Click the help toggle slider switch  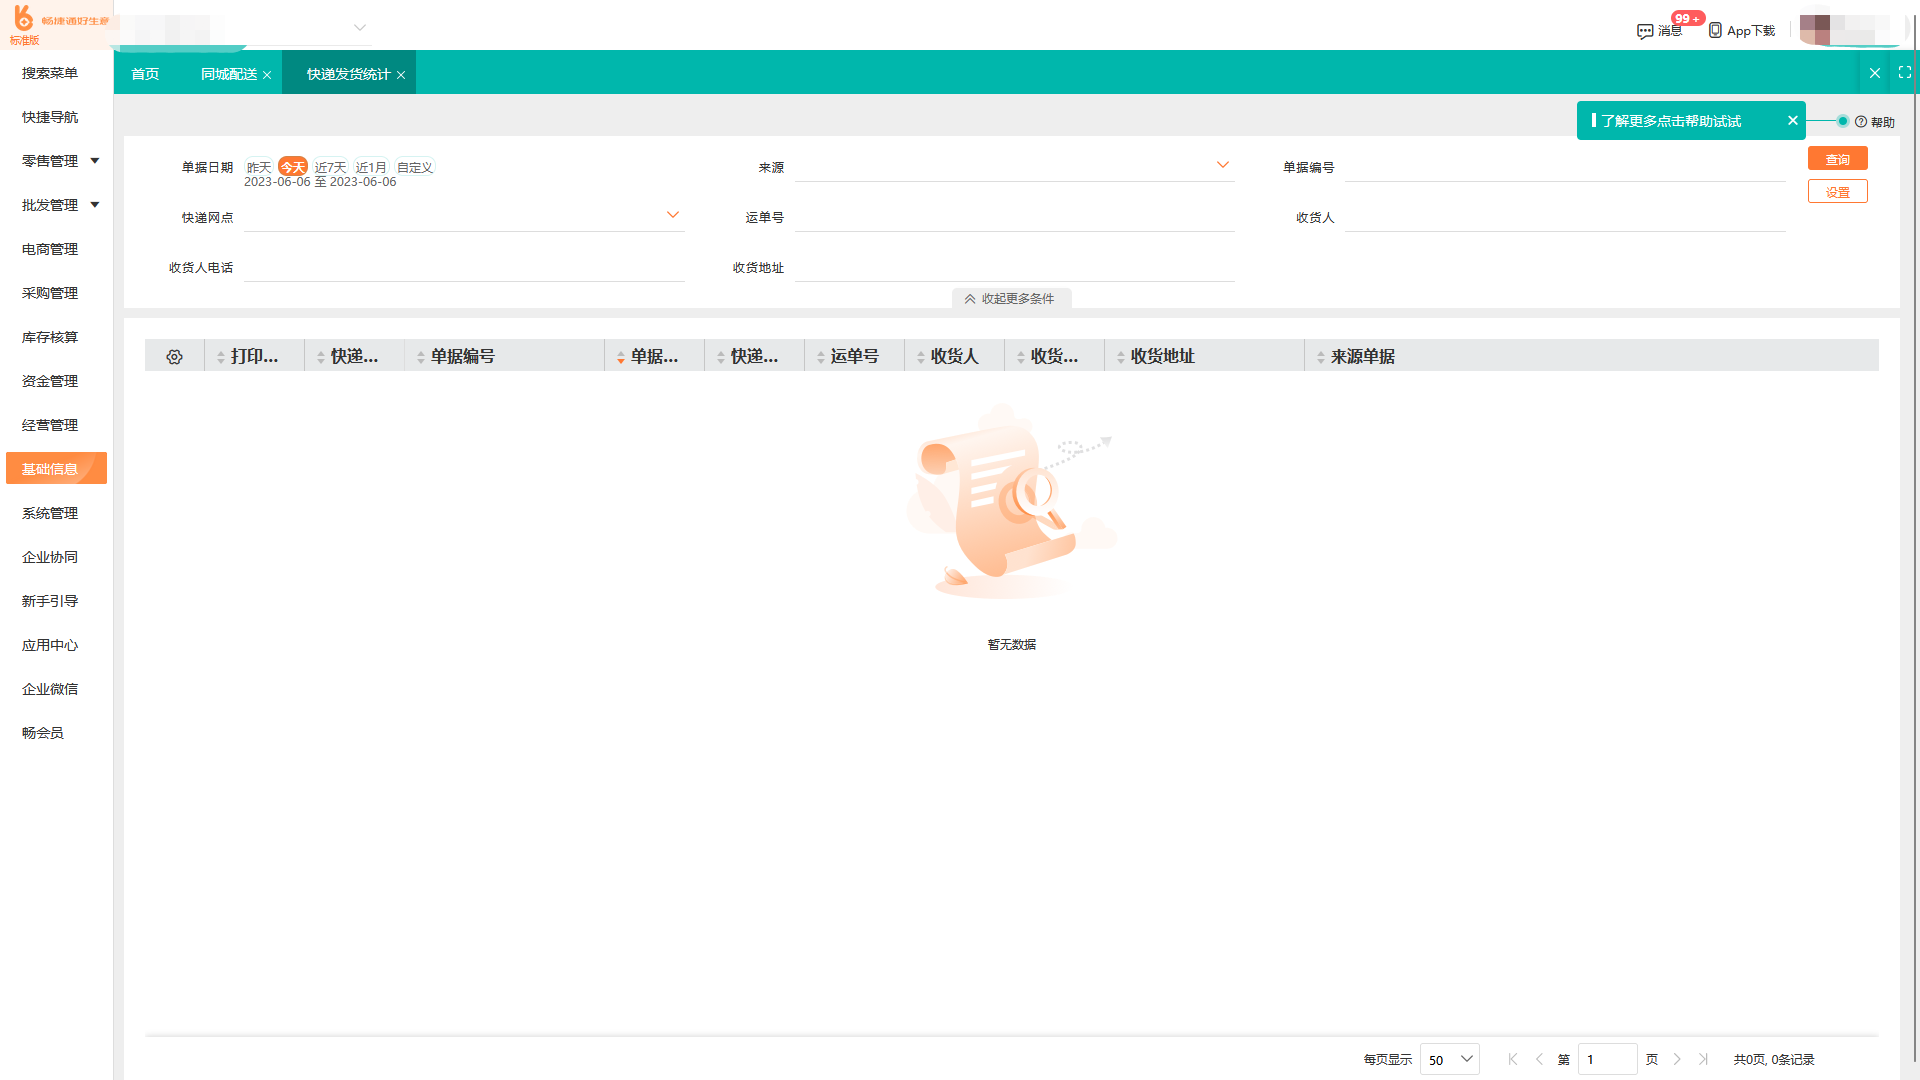(1842, 121)
